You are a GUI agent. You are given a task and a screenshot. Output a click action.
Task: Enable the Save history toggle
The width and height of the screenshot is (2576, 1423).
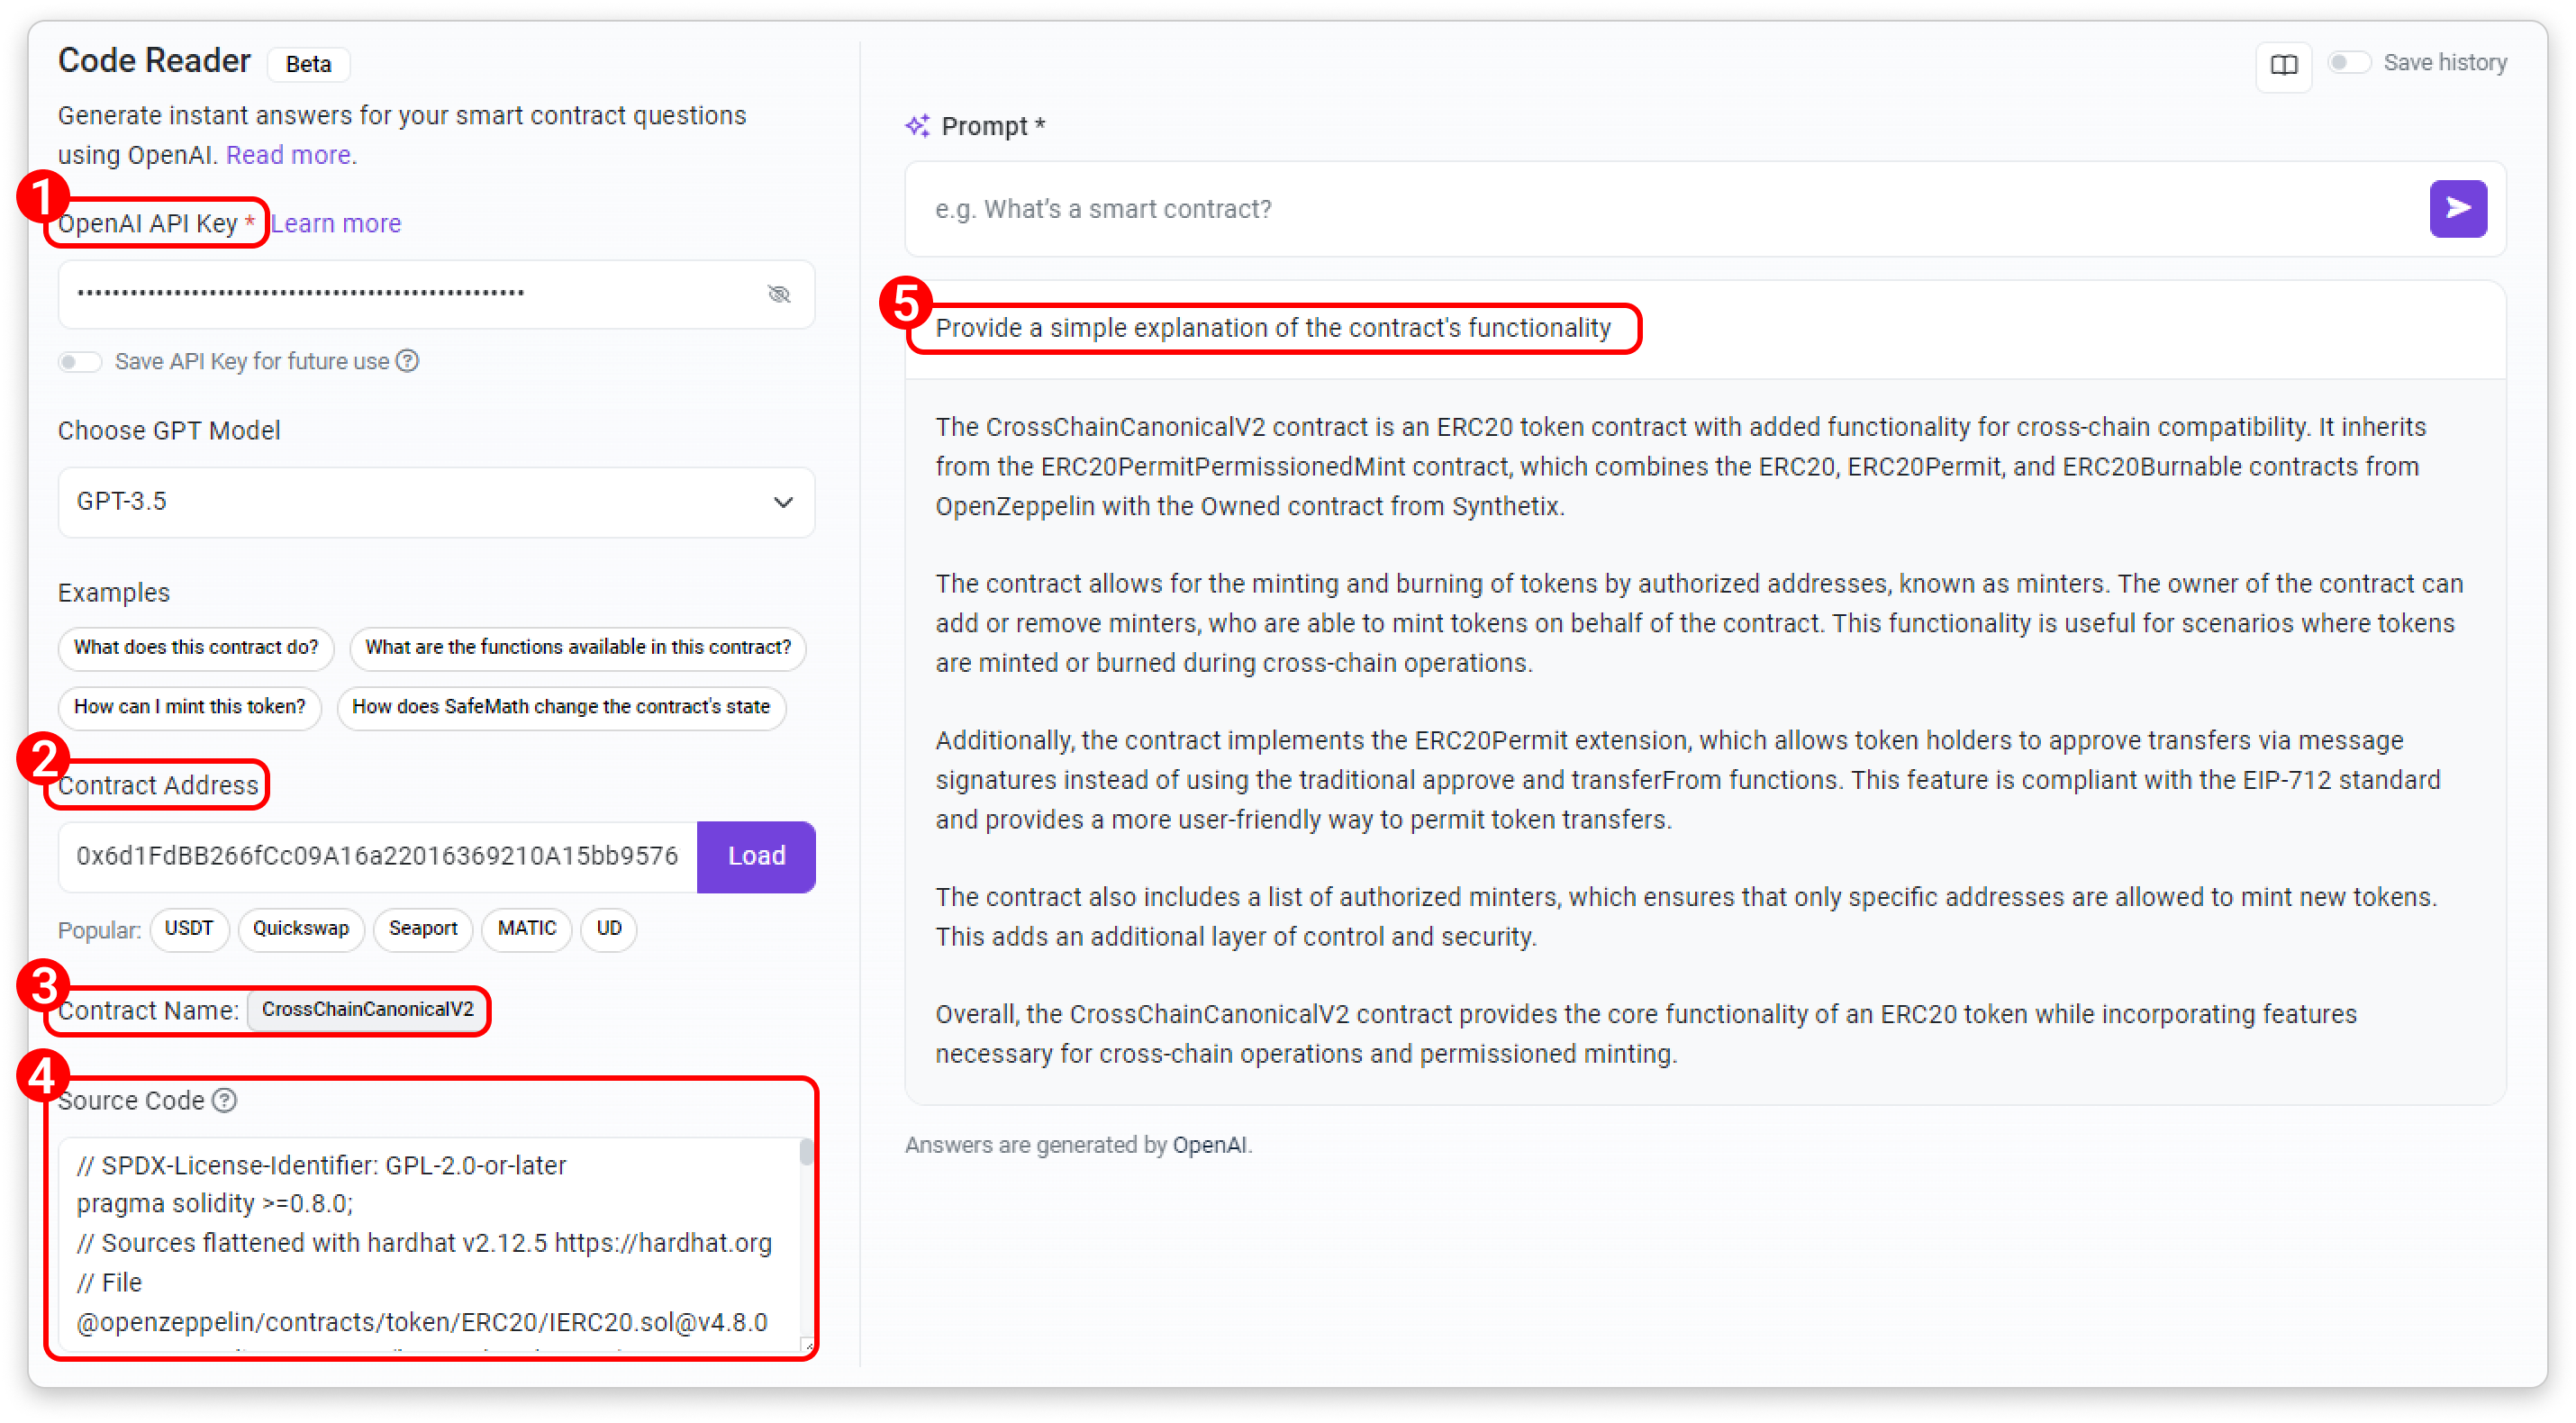tap(2348, 63)
